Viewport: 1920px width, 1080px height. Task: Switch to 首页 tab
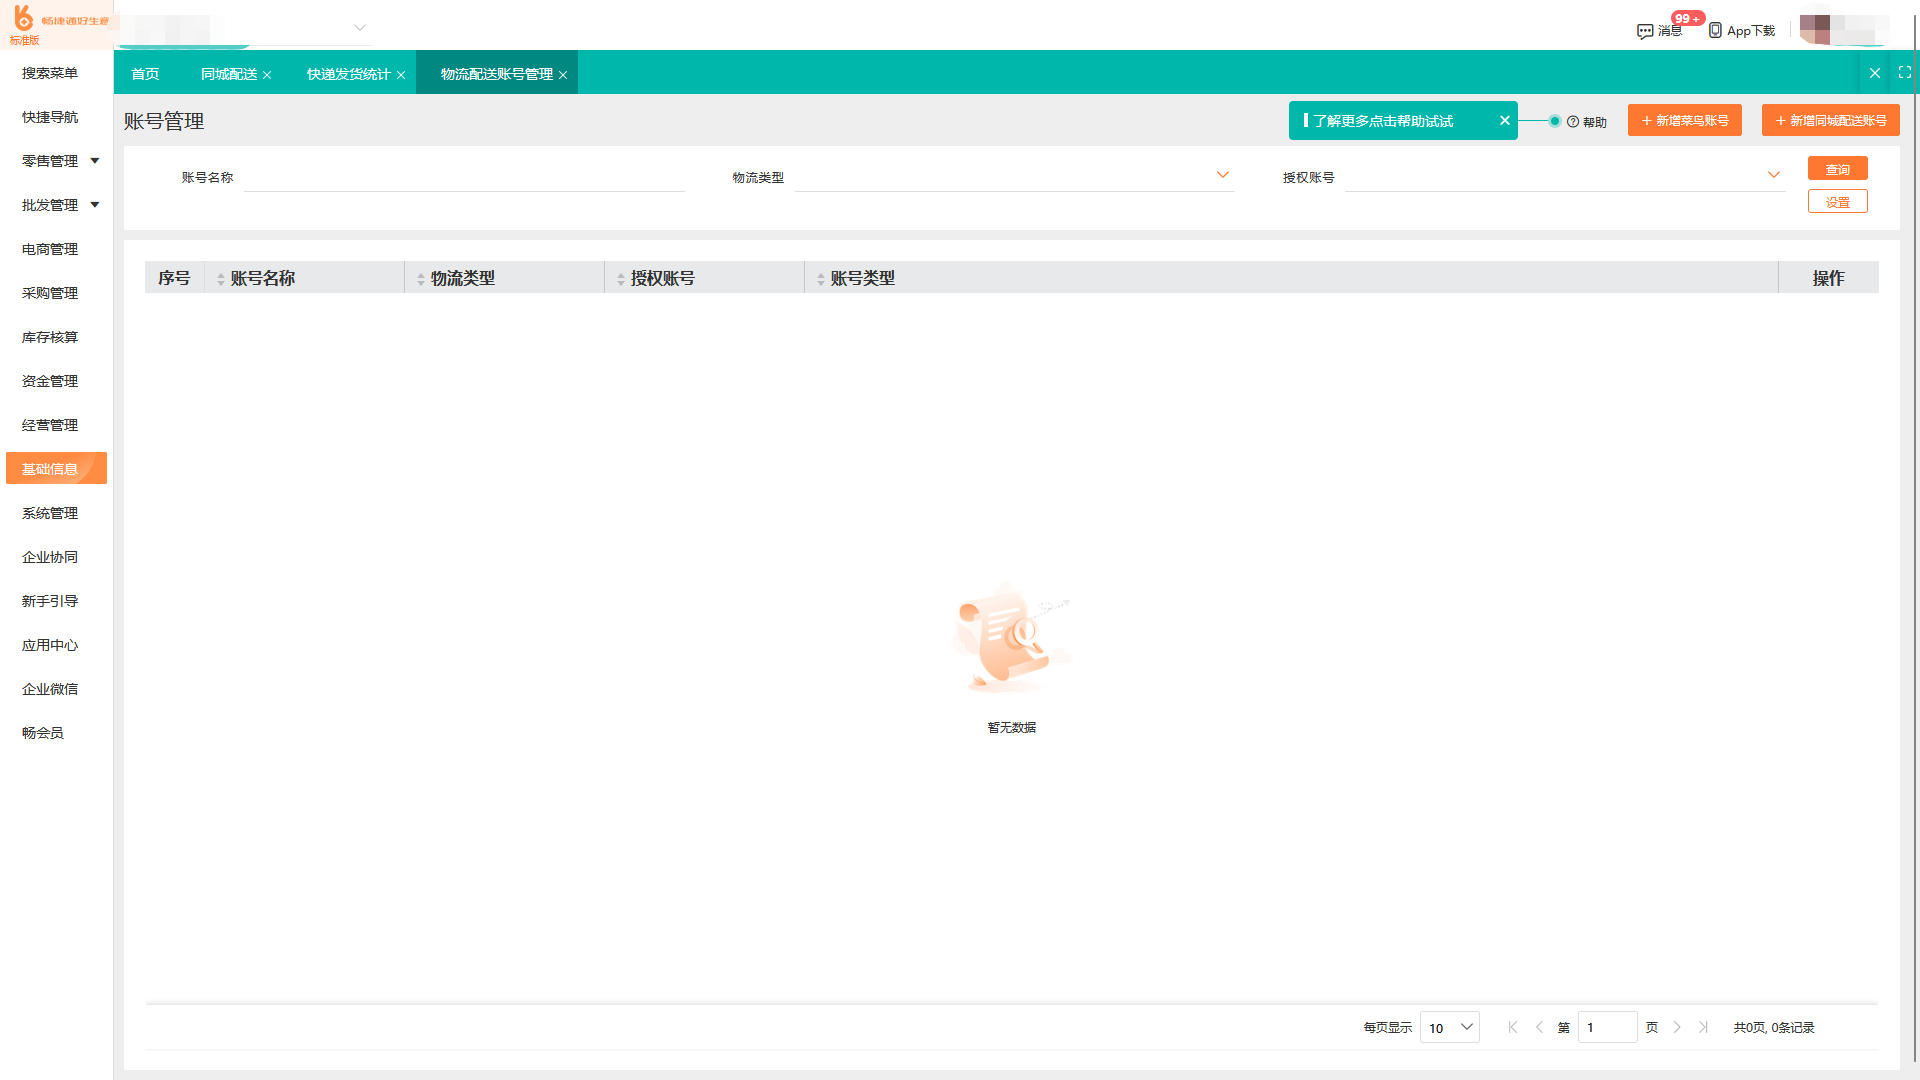point(145,74)
